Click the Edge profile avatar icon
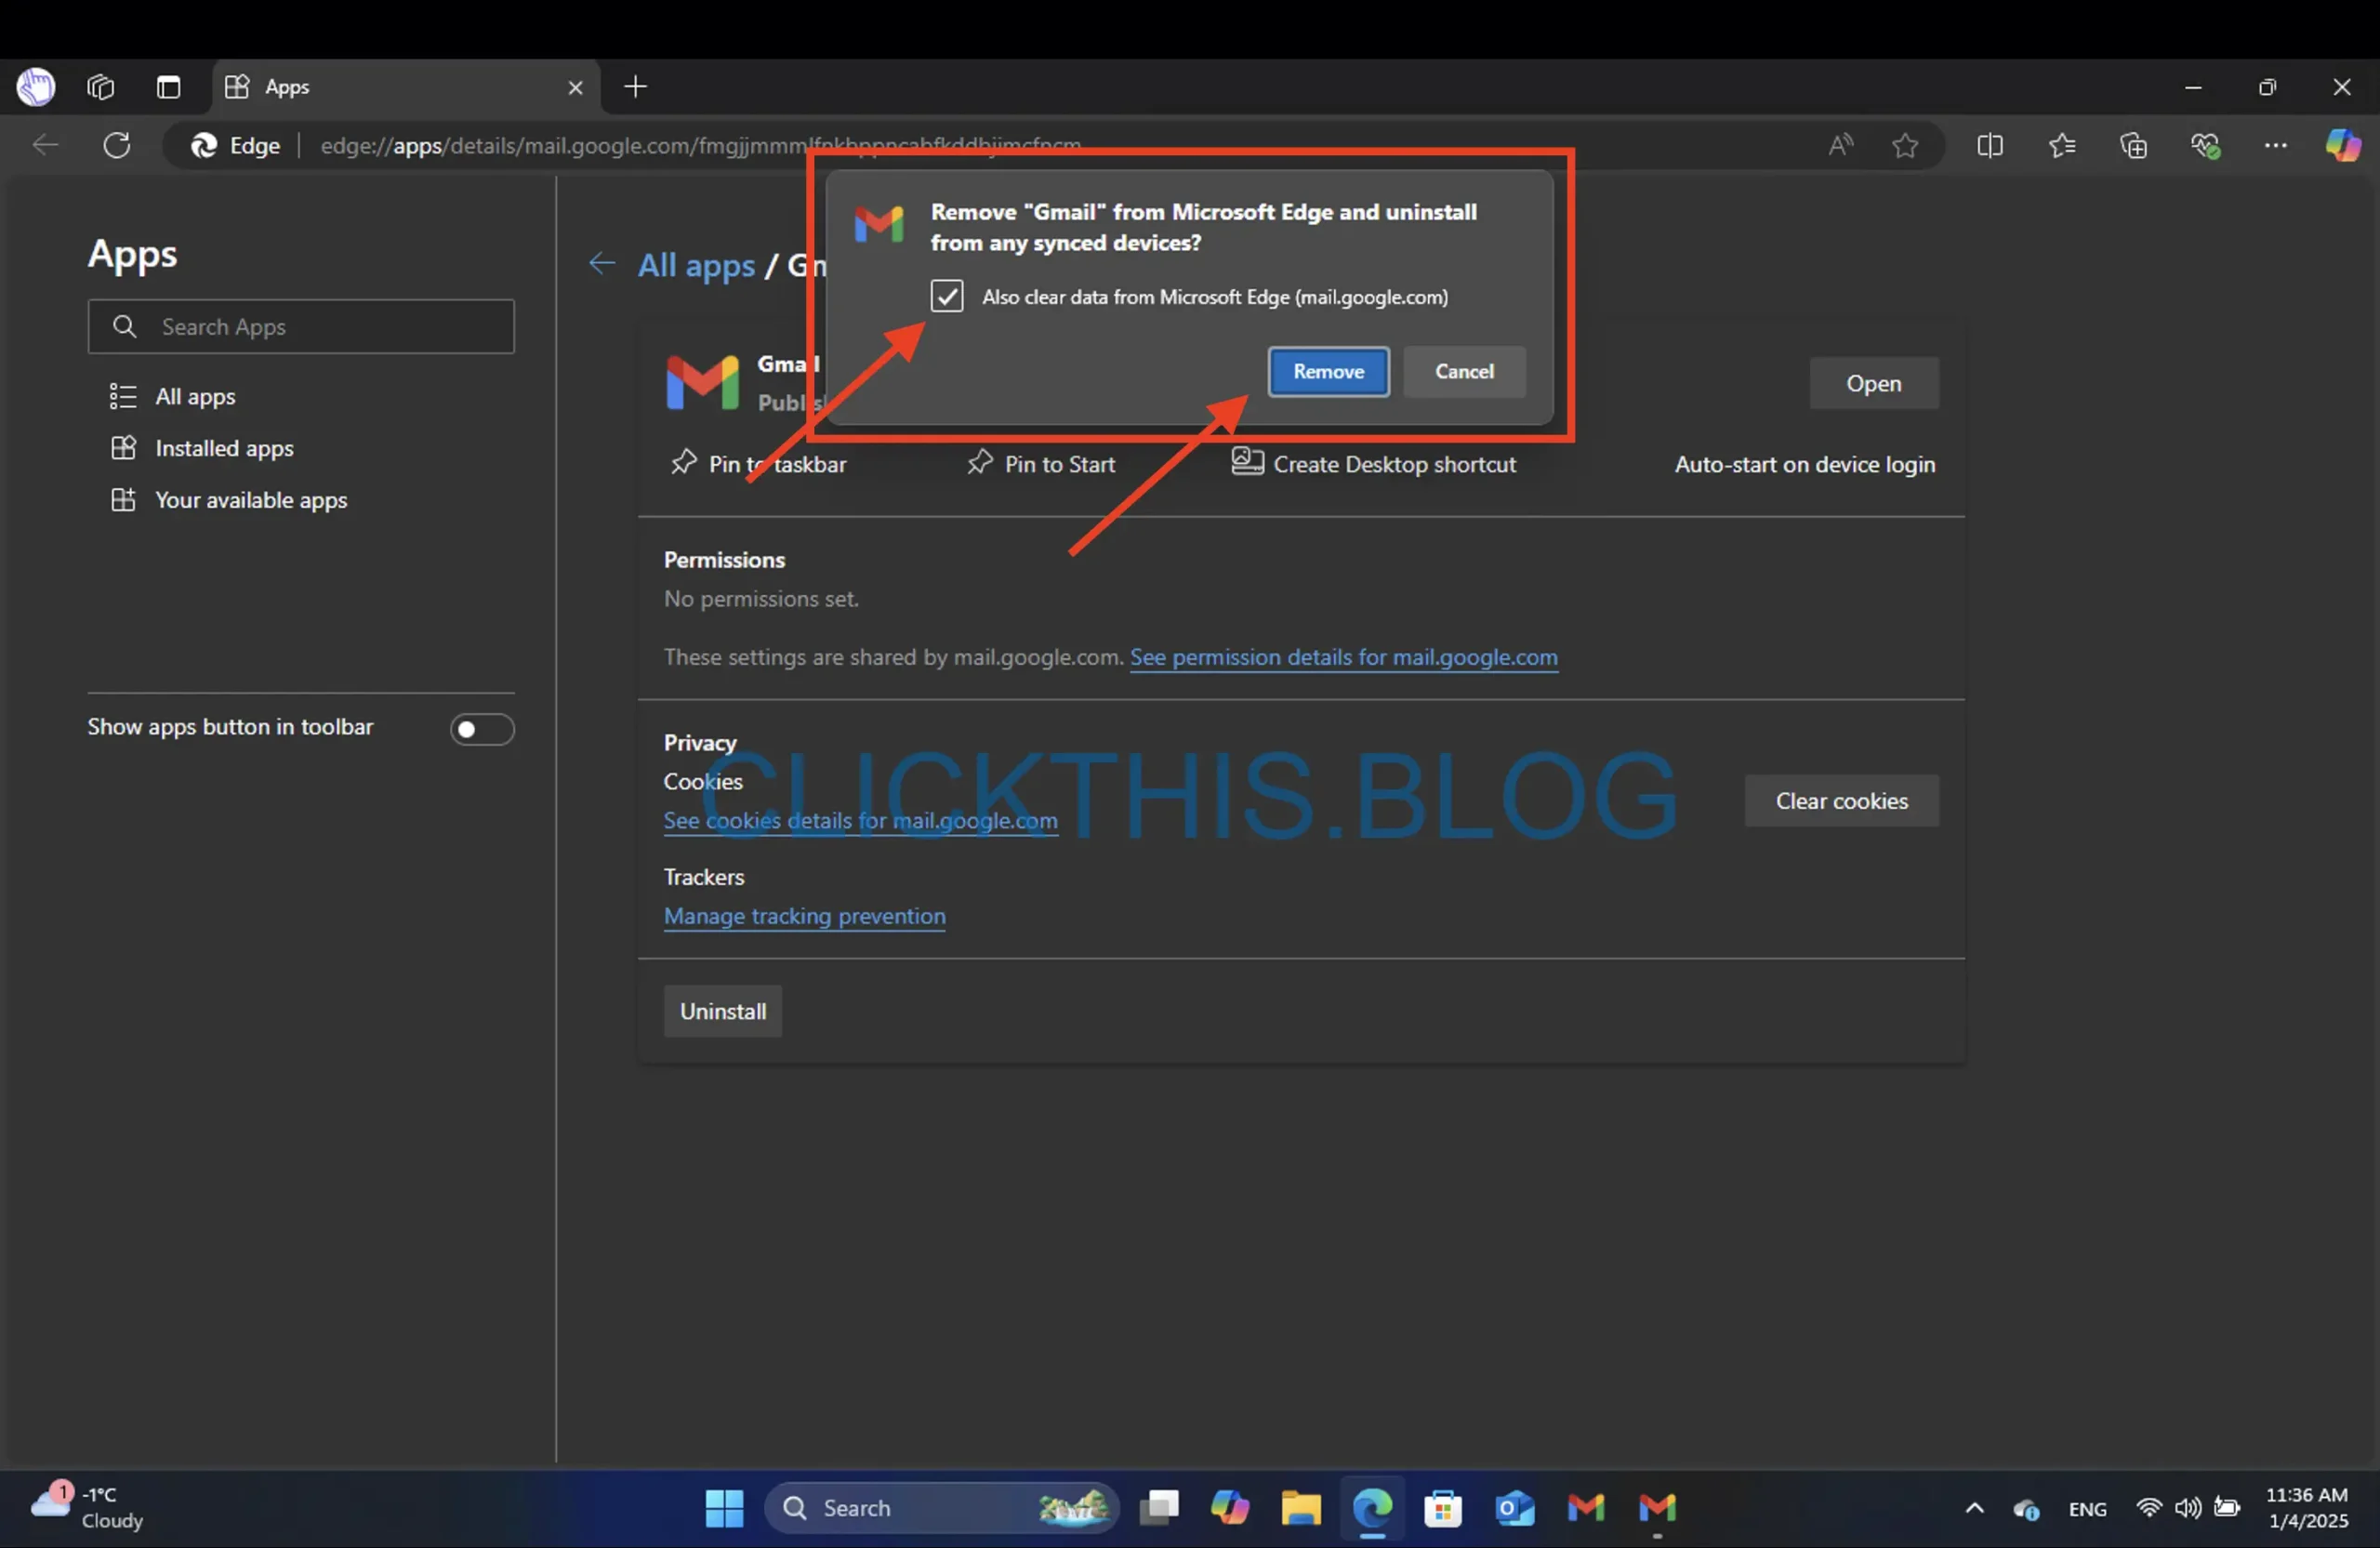Screen dimensions: 2380x1548 click(36, 87)
